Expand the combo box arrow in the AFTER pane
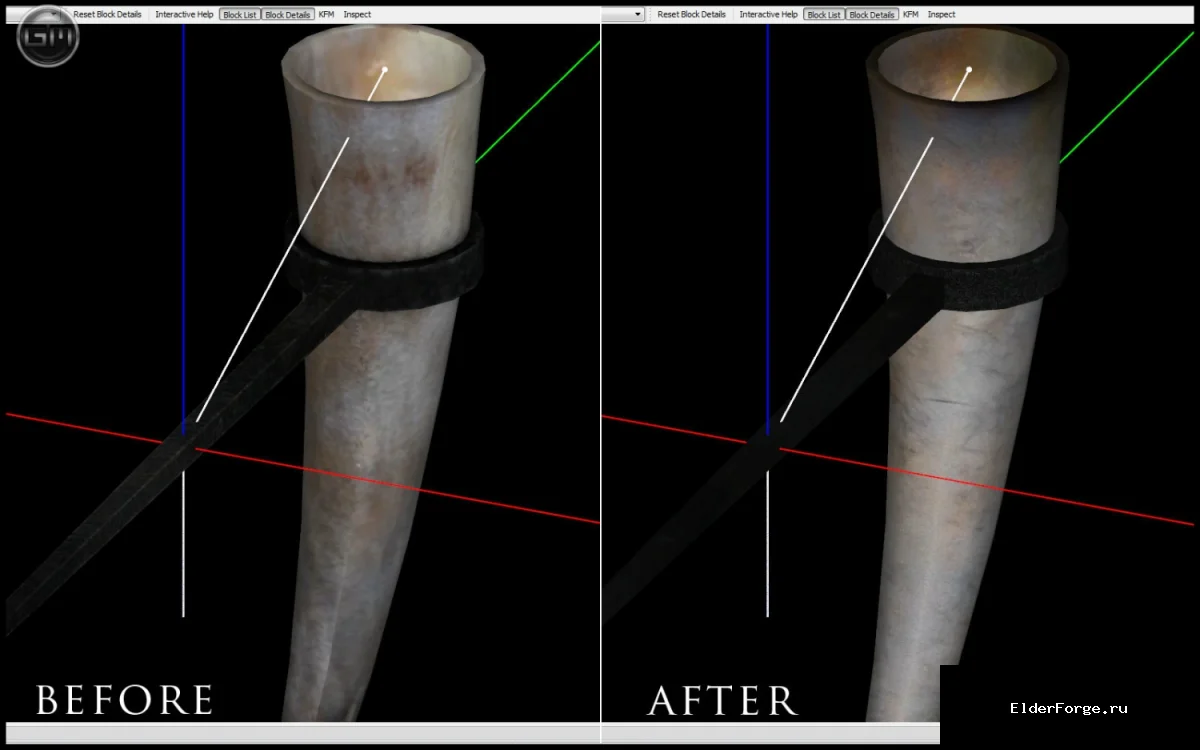The width and height of the screenshot is (1200, 750). point(637,15)
